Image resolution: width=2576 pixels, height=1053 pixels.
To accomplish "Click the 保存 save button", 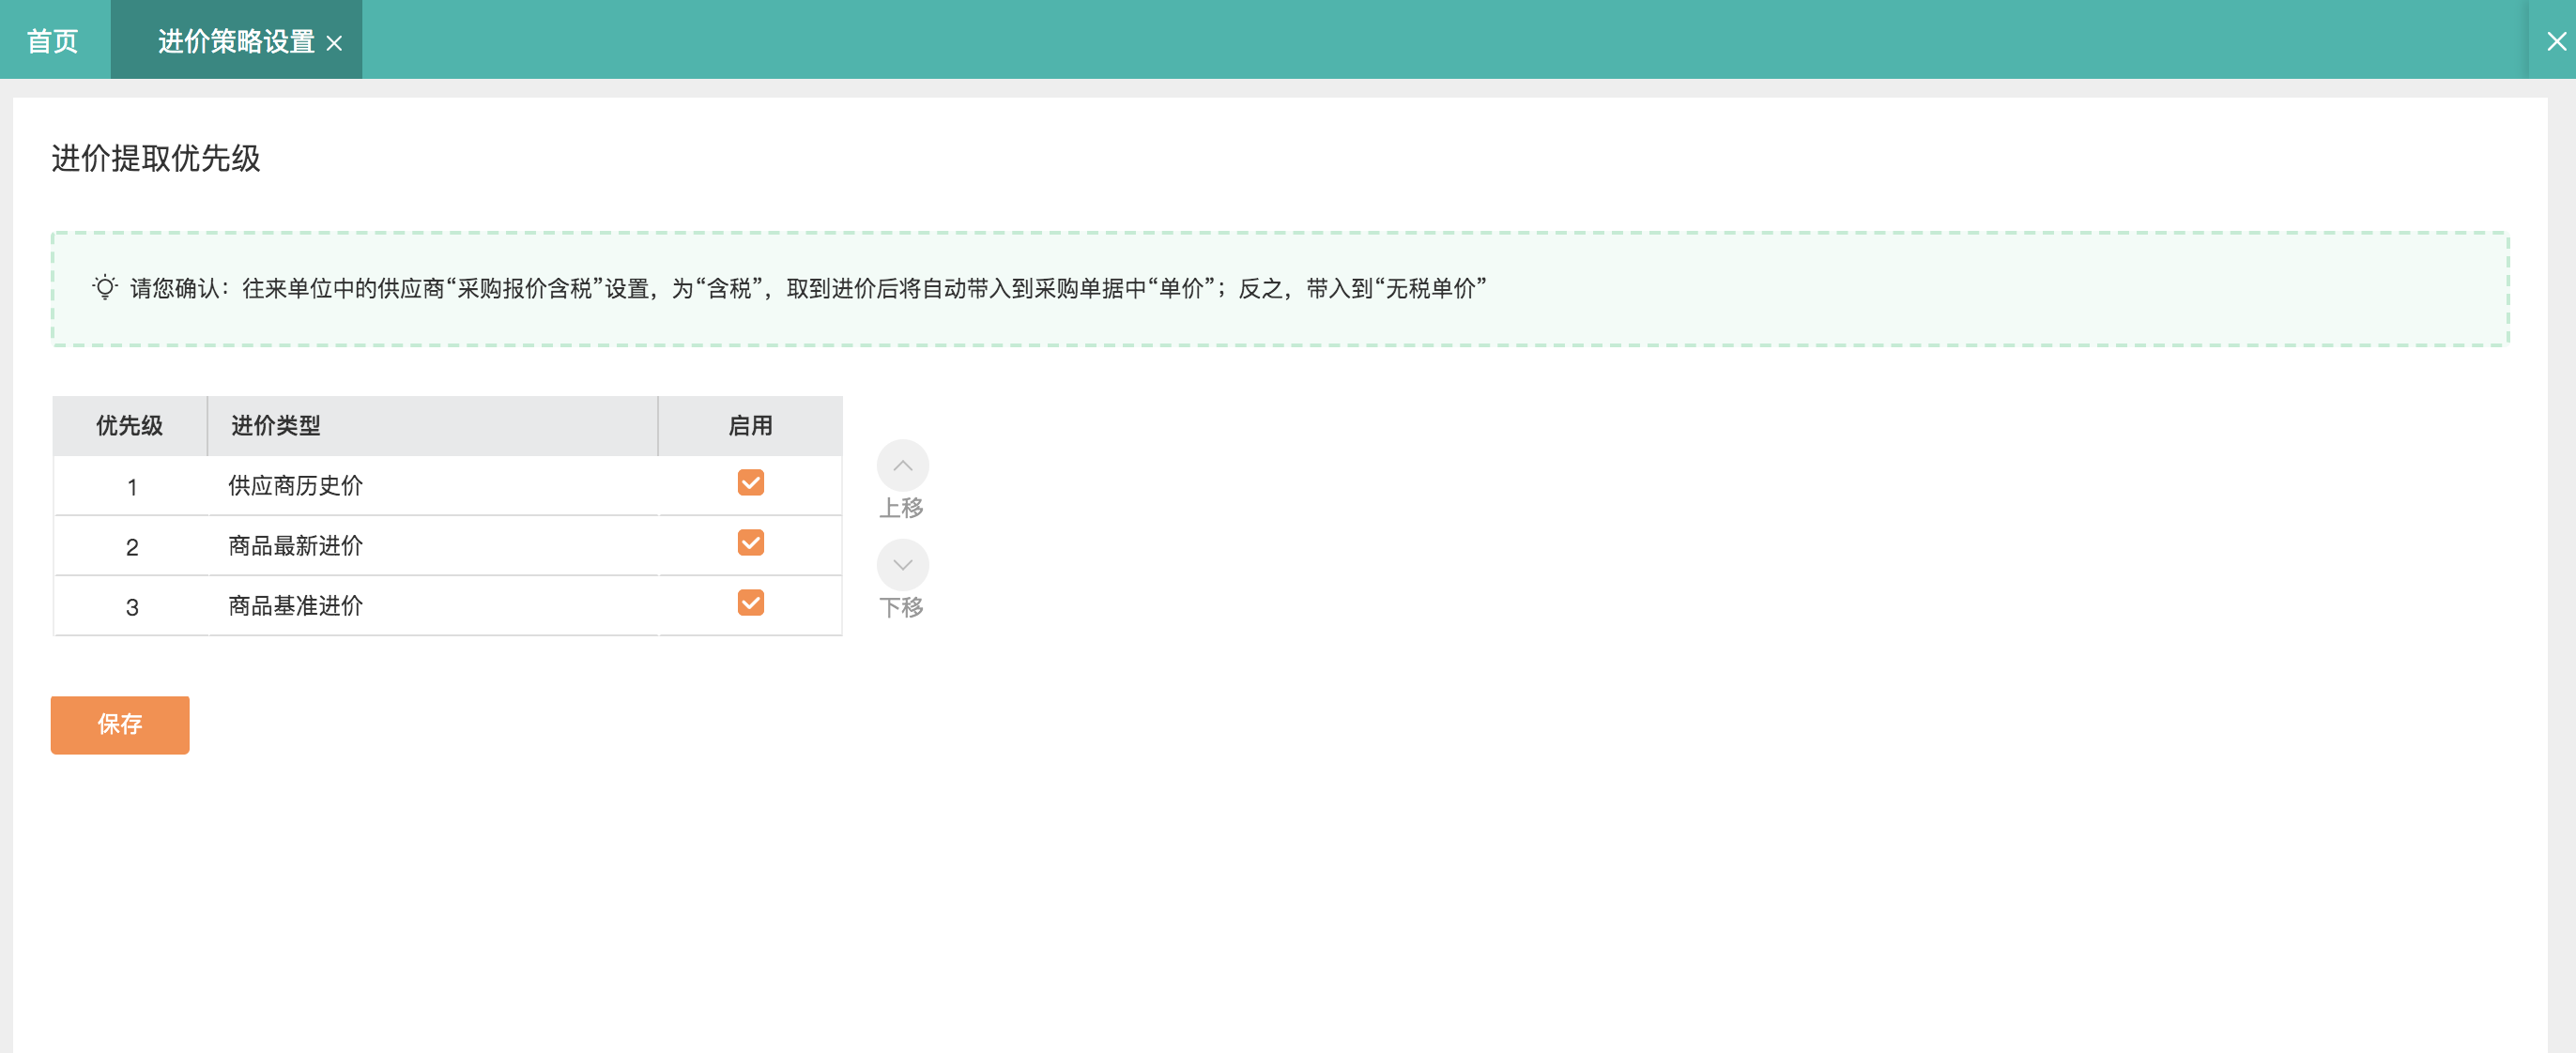I will click(118, 723).
